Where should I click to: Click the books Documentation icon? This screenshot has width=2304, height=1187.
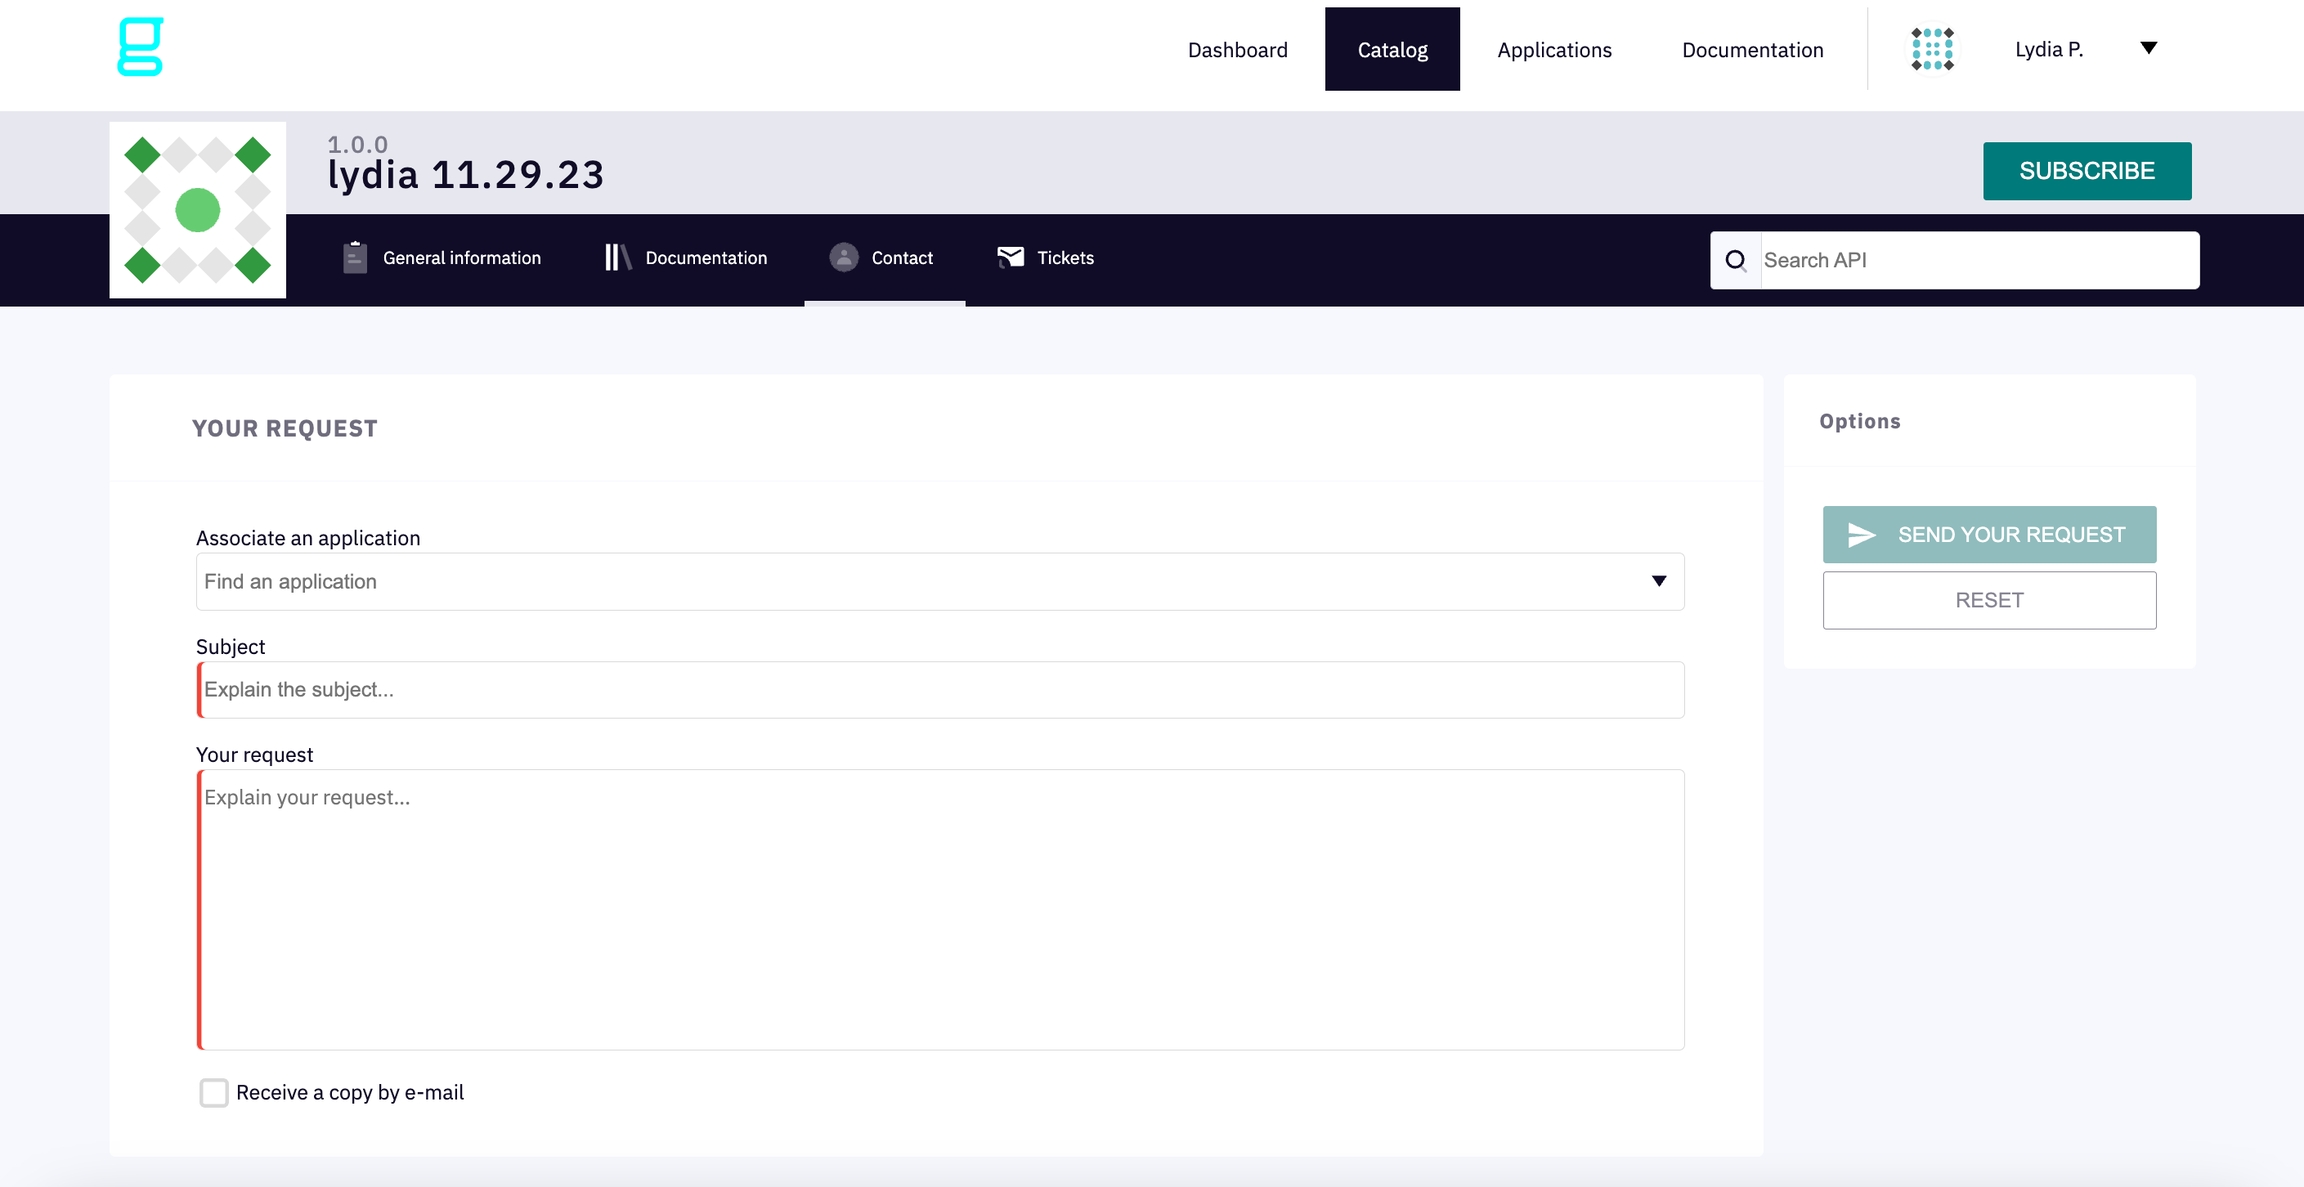[617, 258]
